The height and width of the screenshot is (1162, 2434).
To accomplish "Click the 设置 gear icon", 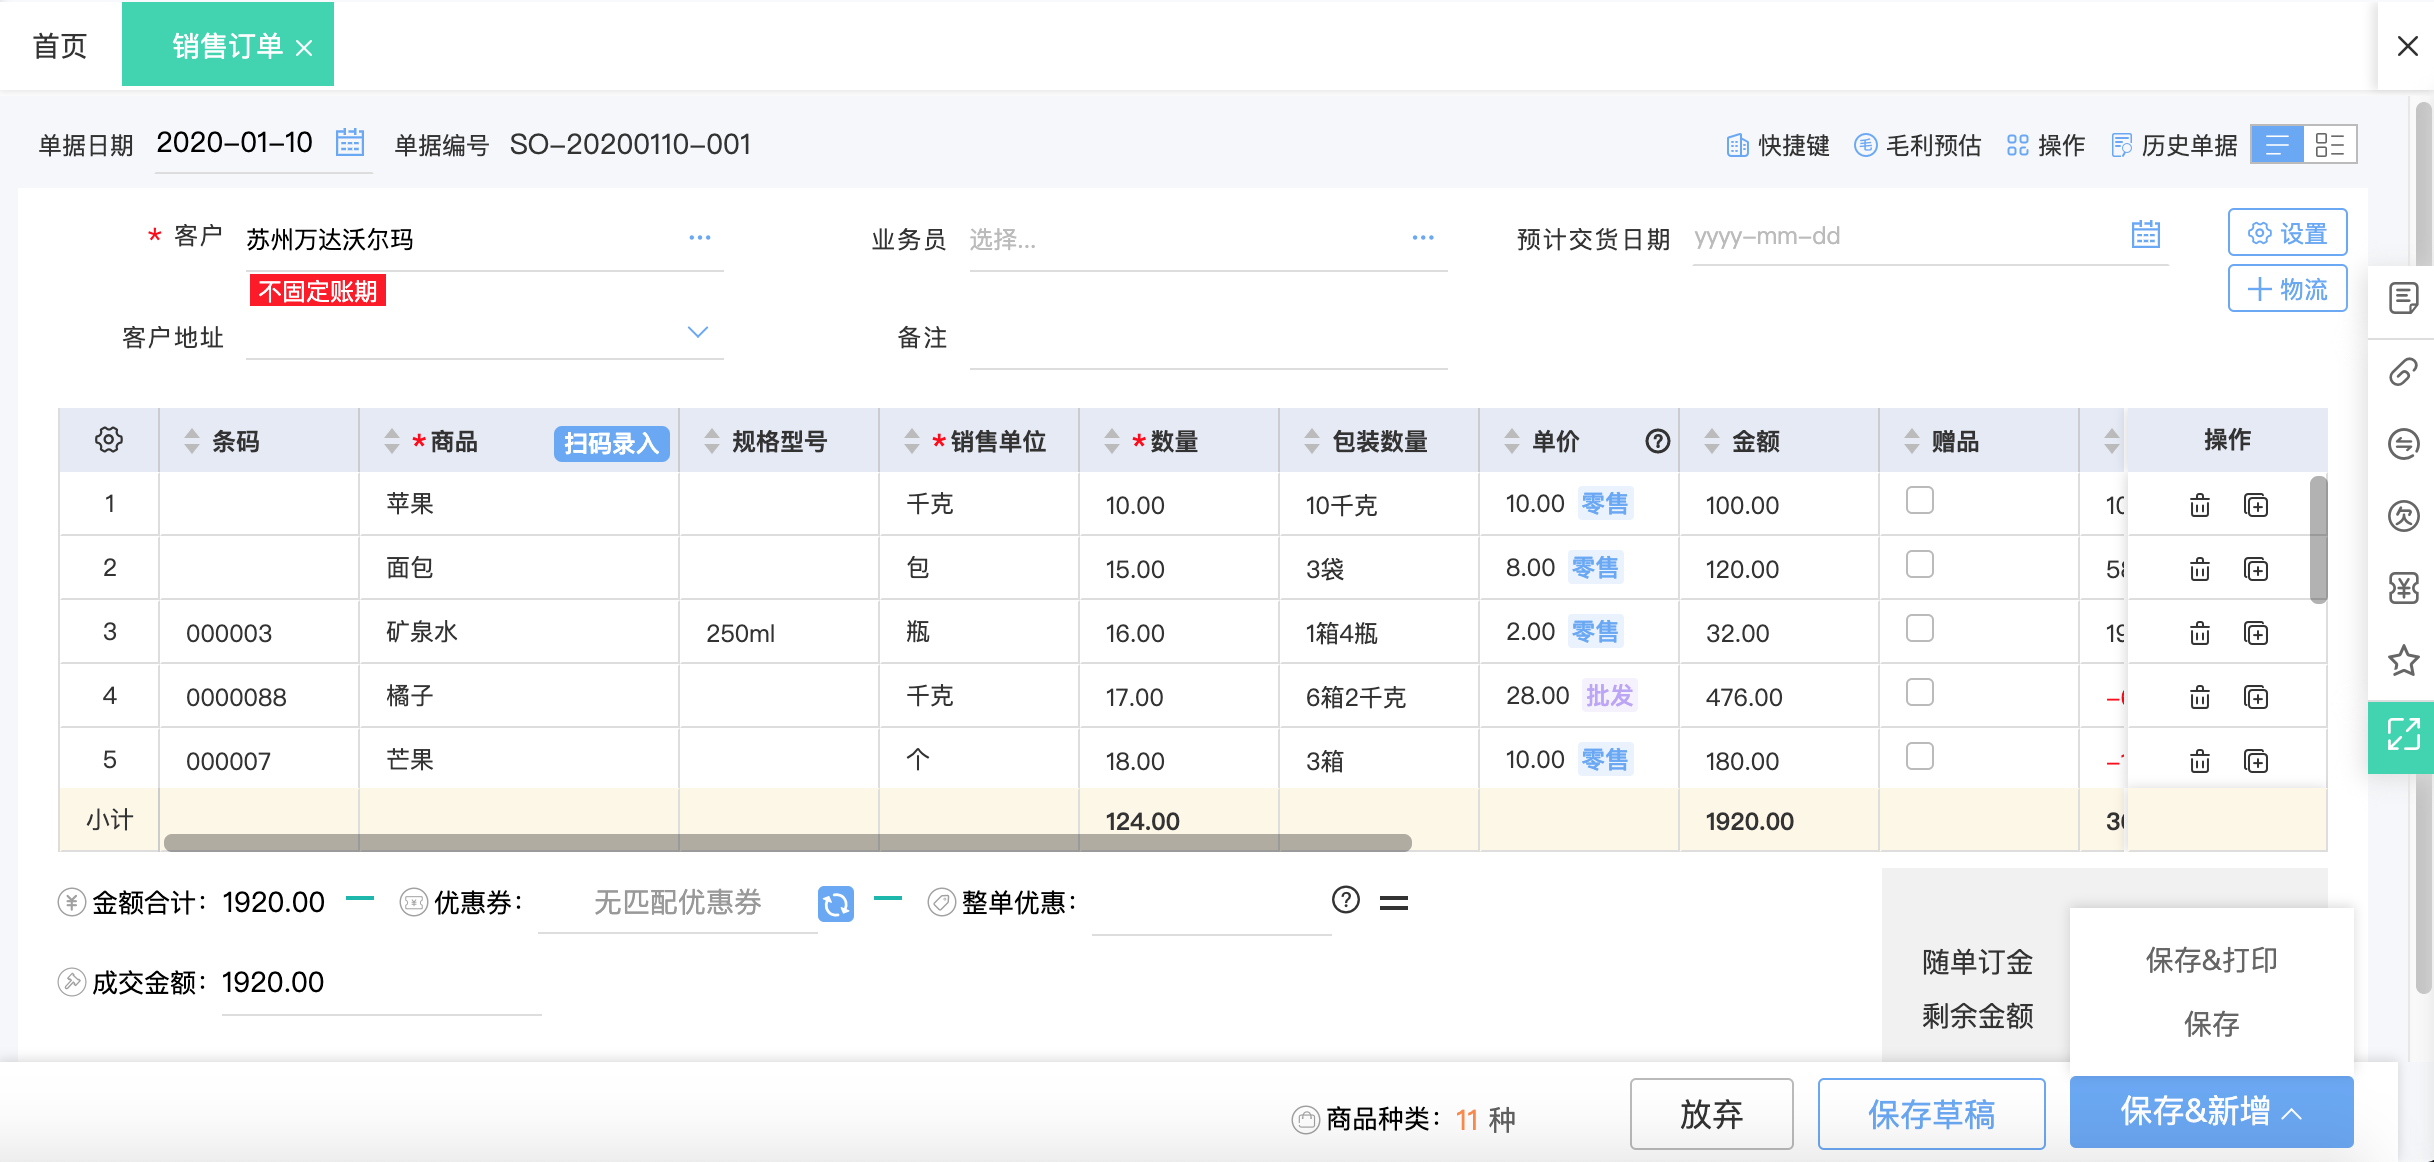I will tap(2260, 236).
